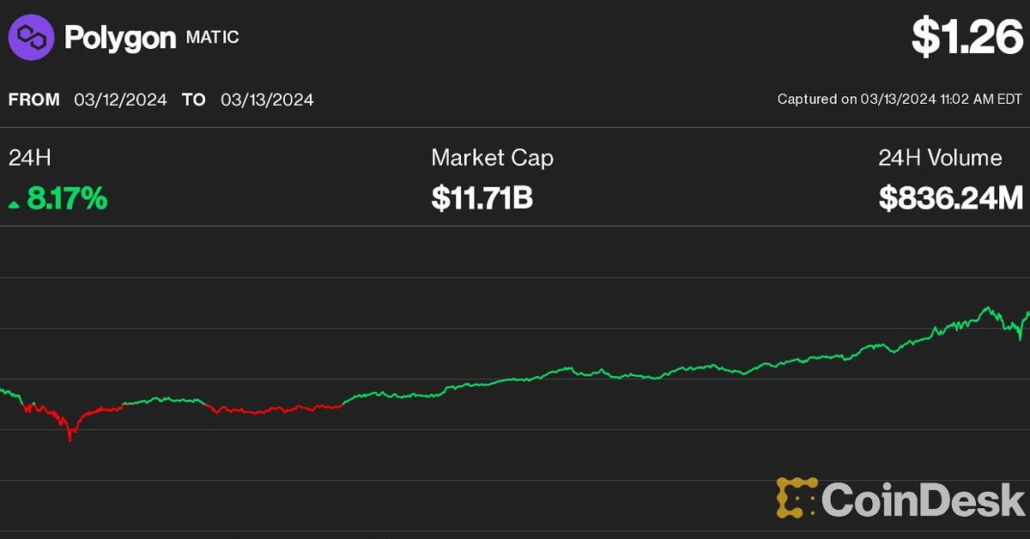Click the purple Polygon logo icon
Screen dimensions: 1030x539
point(31,37)
